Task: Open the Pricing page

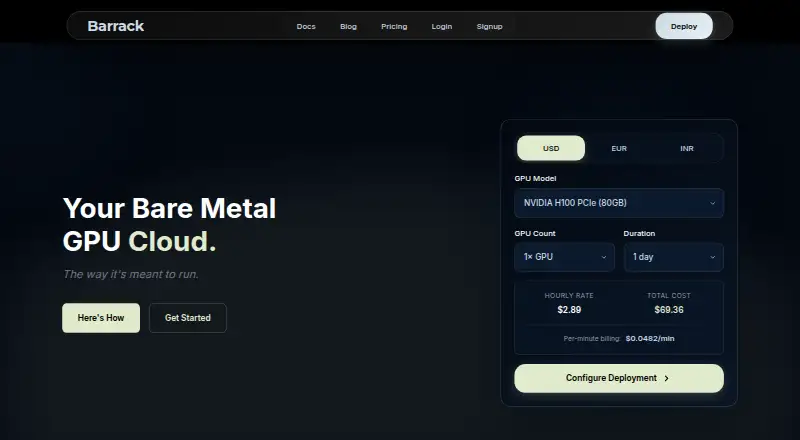Action: click(394, 27)
